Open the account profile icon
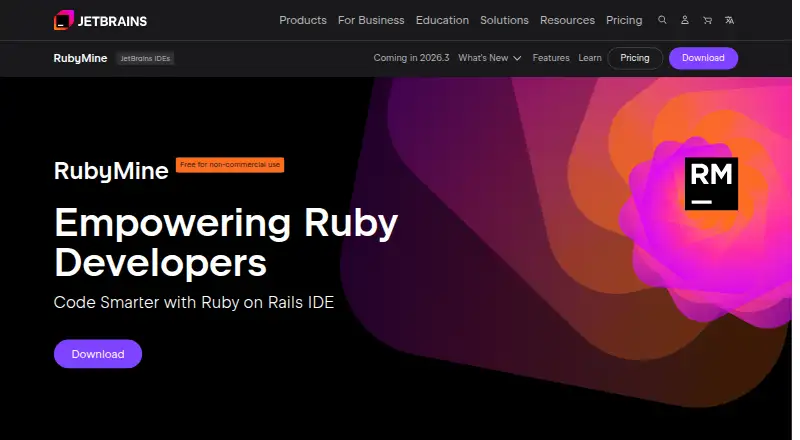The width and height of the screenshot is (800, 440). pos(685,20)
